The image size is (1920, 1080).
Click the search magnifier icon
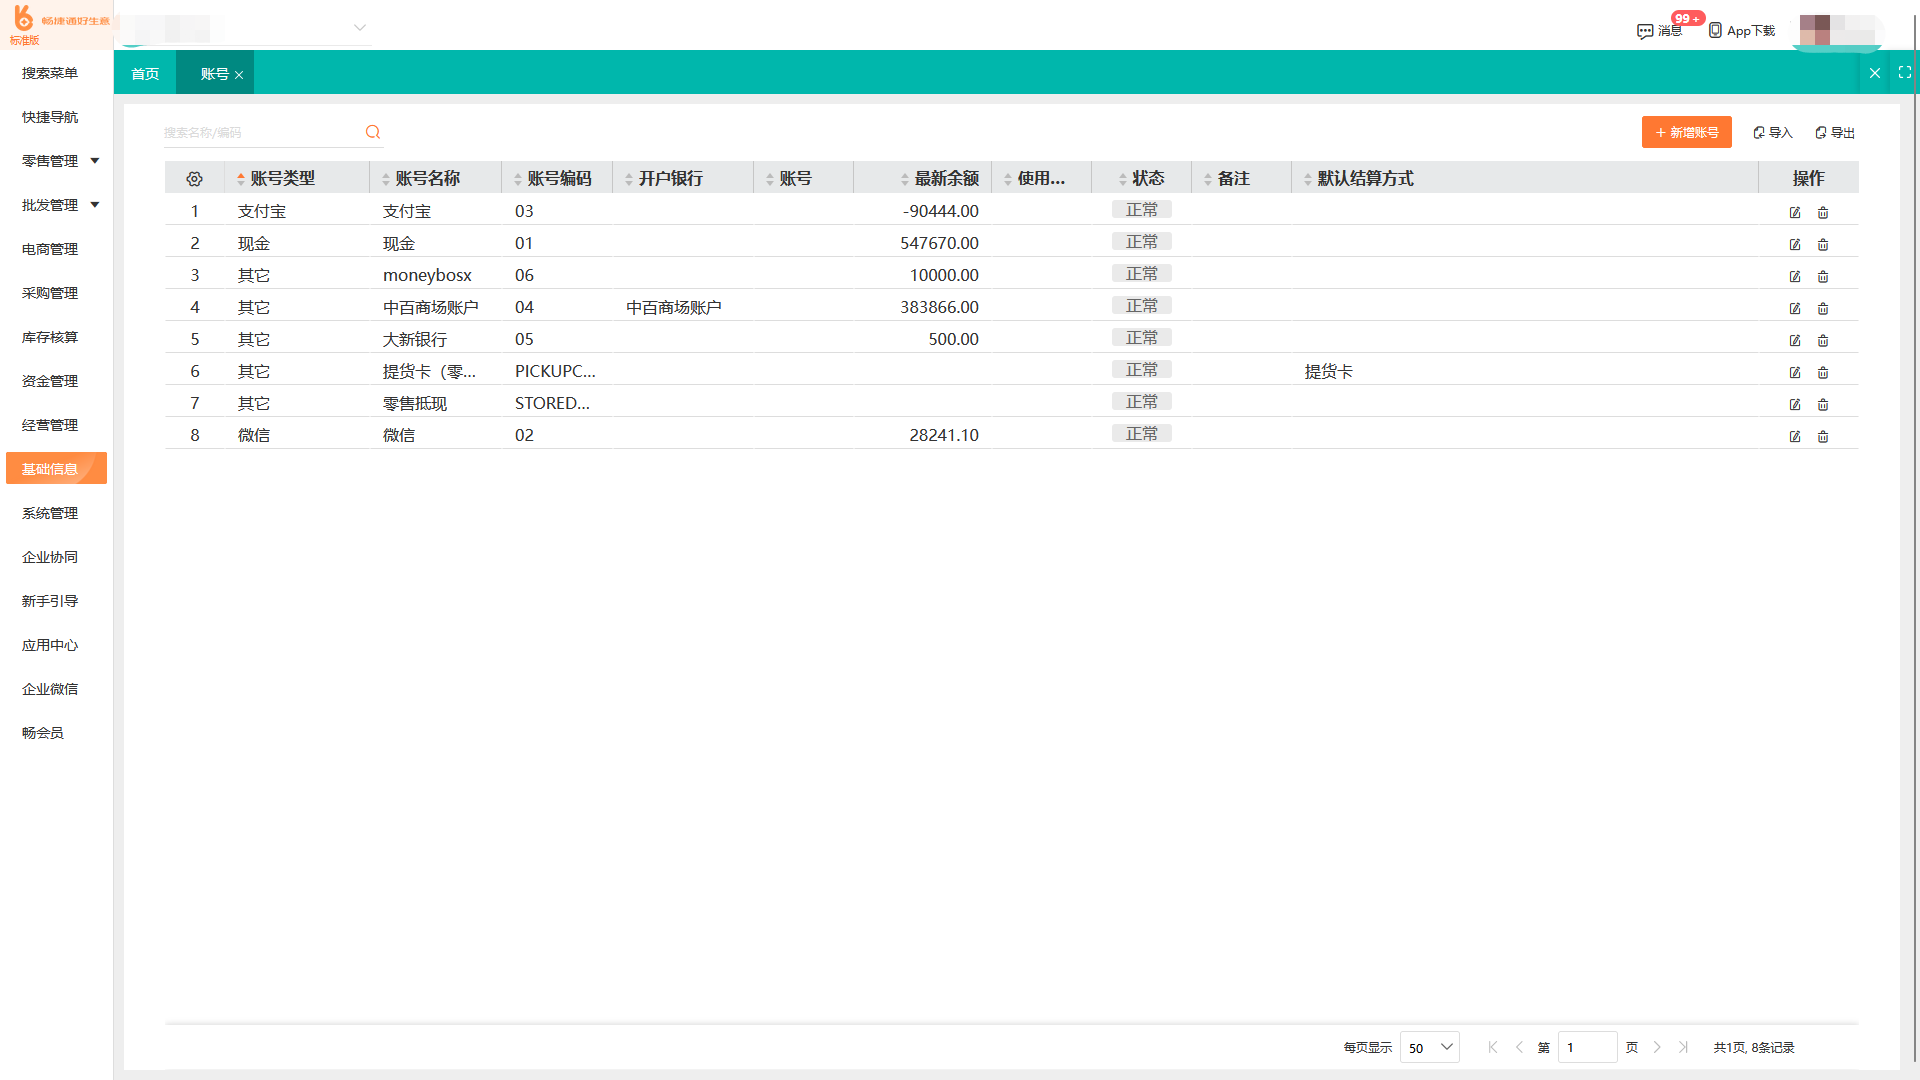tap(372, 132)
